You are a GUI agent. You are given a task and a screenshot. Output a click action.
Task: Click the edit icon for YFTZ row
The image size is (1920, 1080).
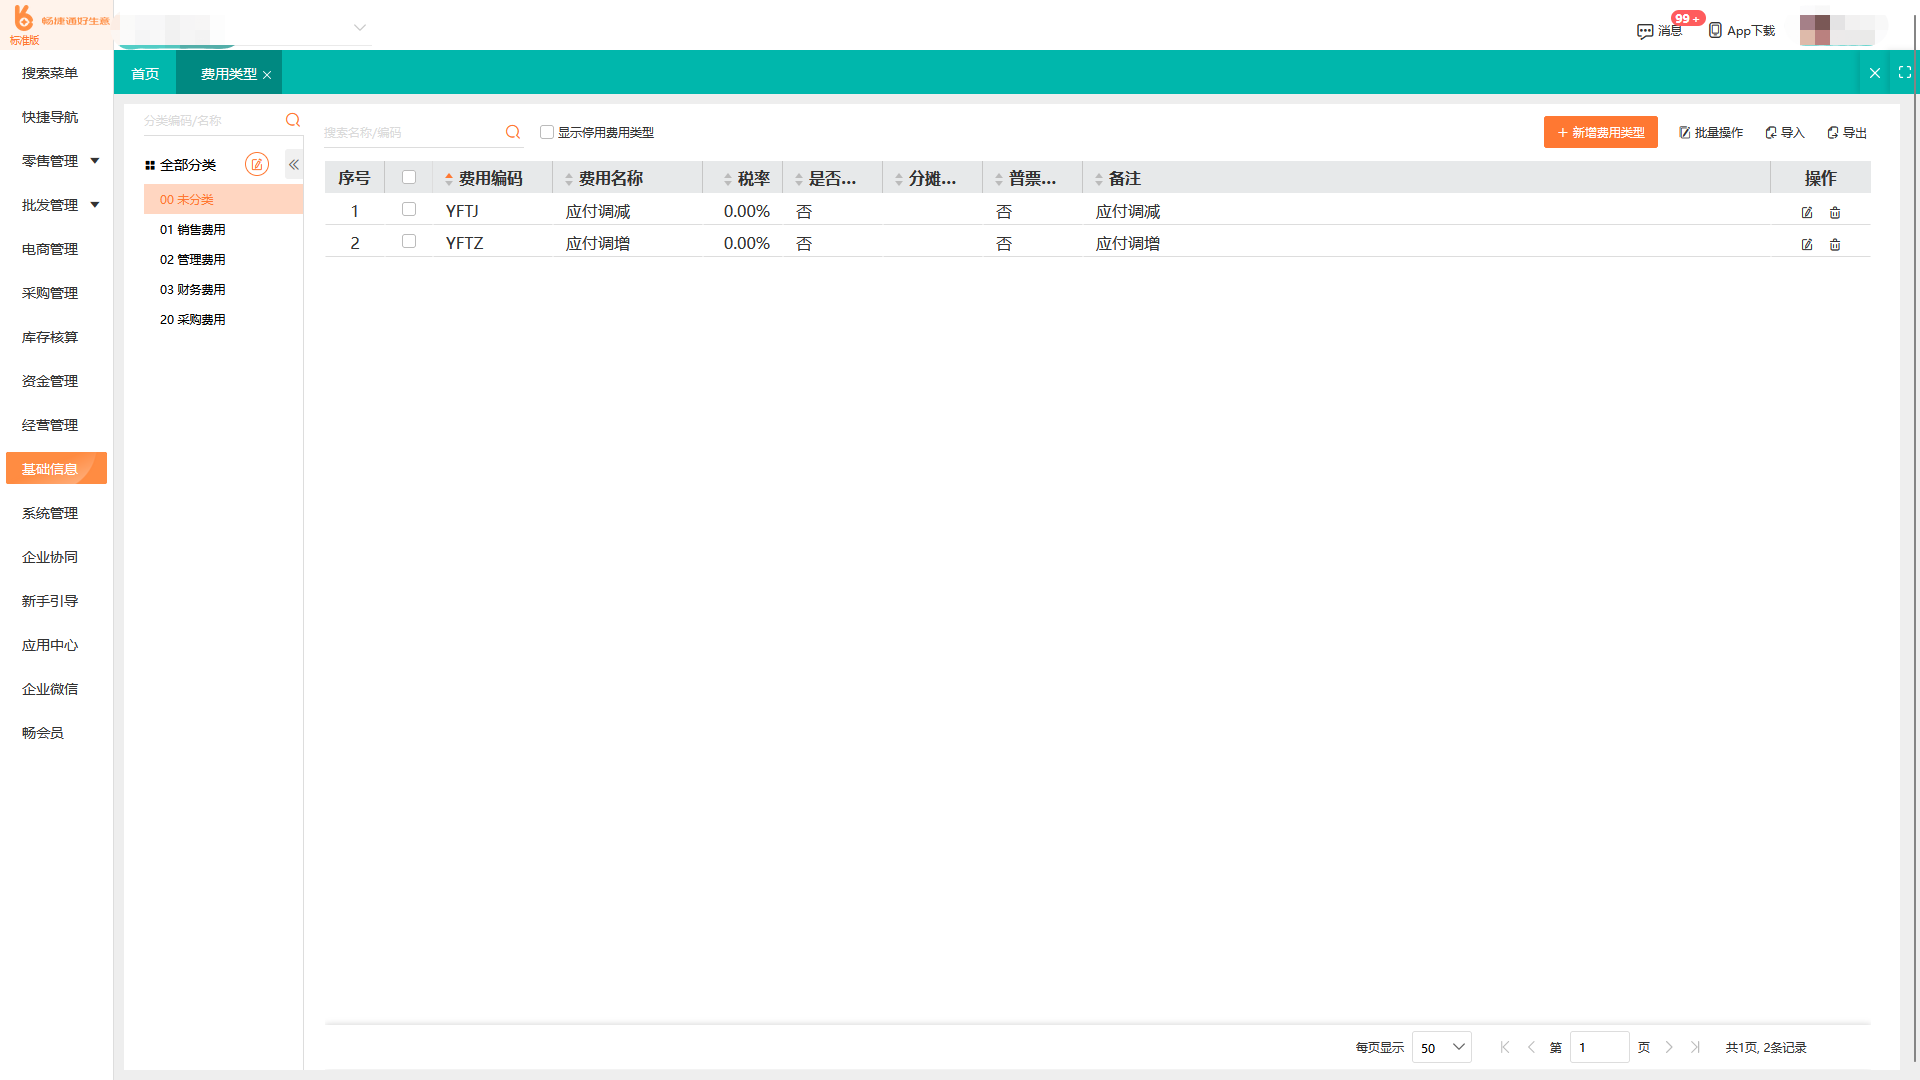[1807, 244]
